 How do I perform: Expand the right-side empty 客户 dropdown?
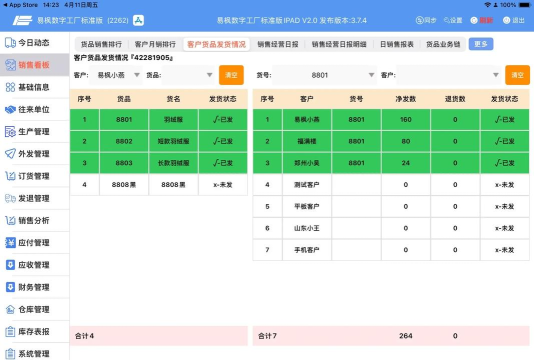point(450,75)
